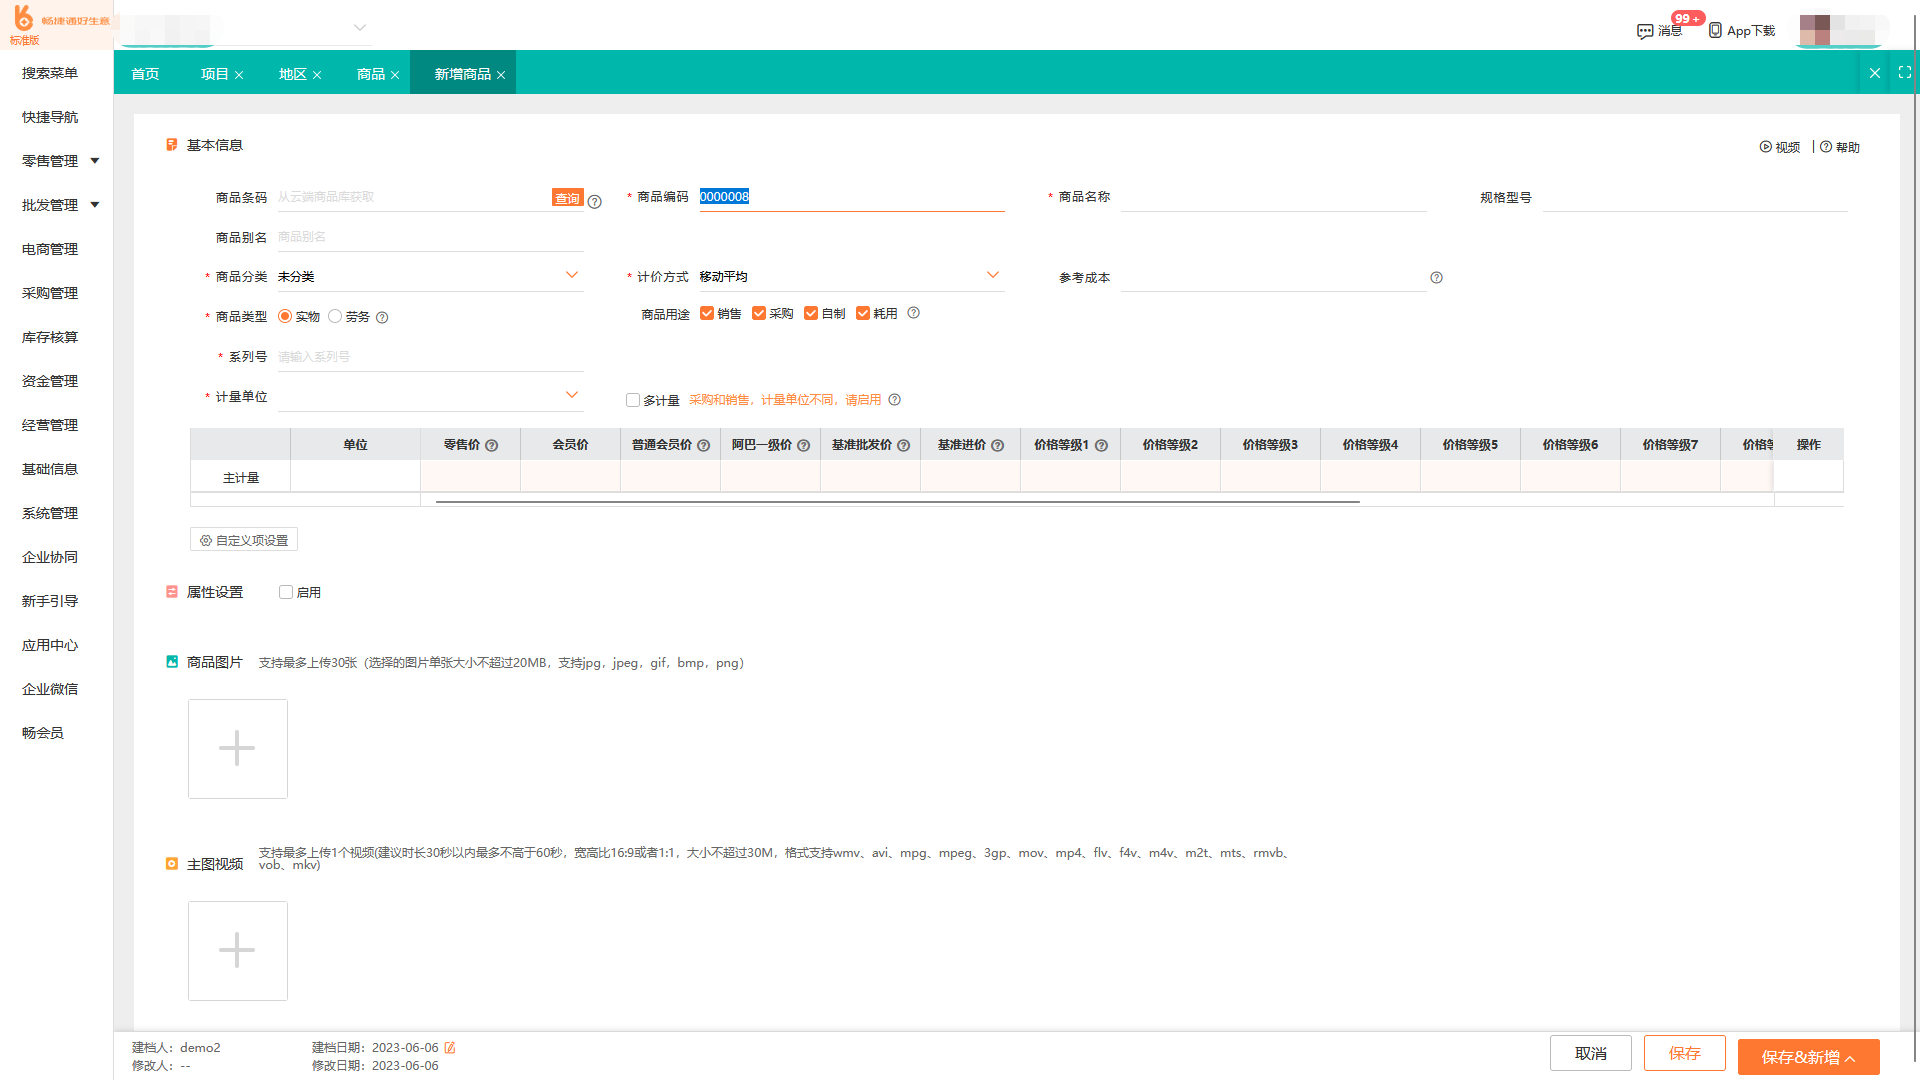Click the 商品编码 input field
The image size is (1920, 1080).
point(849,196)
